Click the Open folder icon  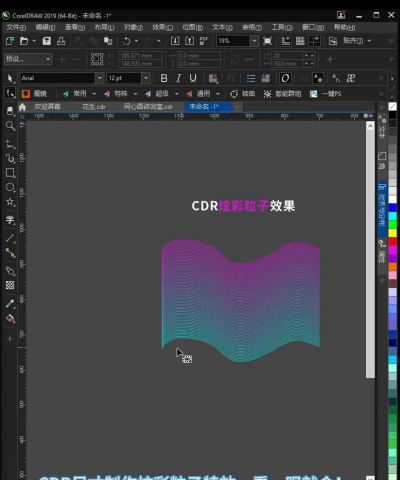pyautogui.click(x=24, y=41)
